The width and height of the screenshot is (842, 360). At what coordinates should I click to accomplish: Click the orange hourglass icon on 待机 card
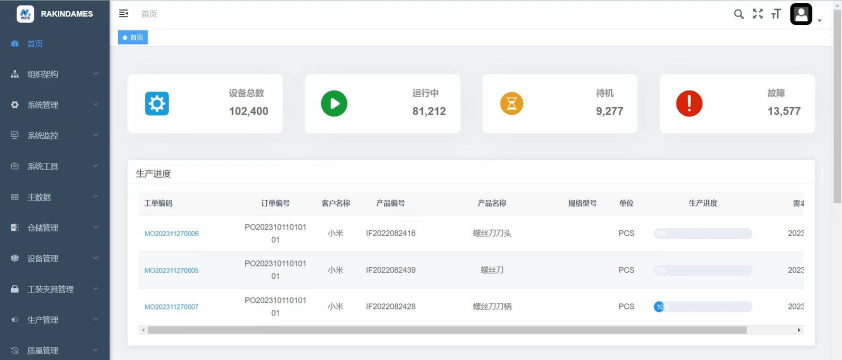click(512, 104)
